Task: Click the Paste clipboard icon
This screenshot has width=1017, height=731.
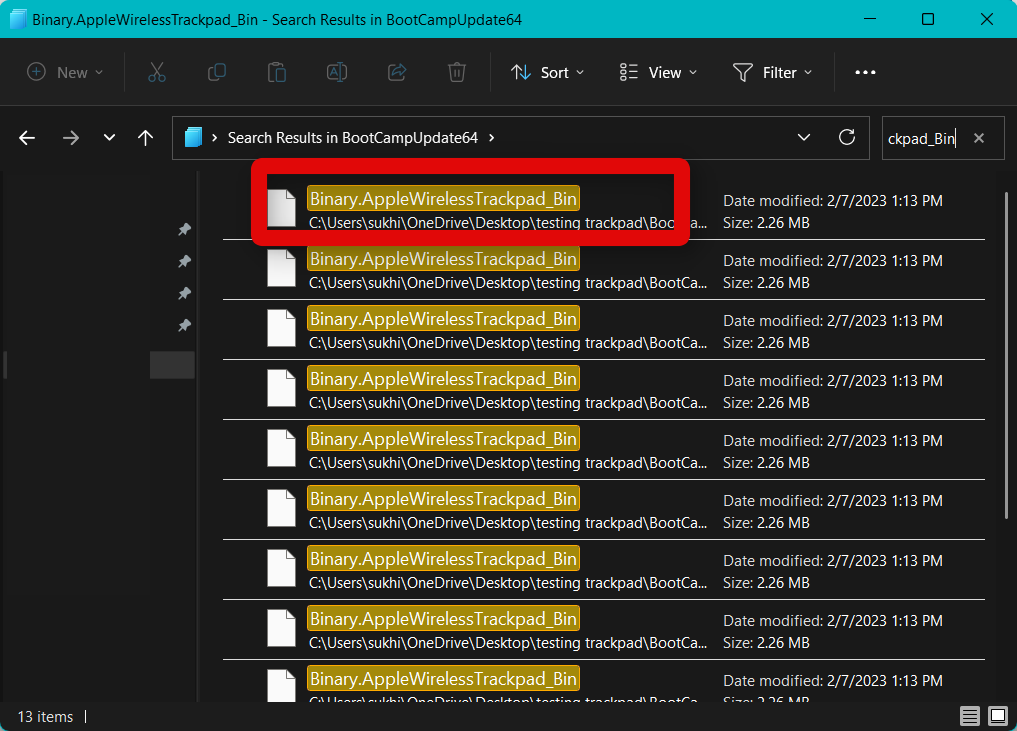Action: (x=277, y=72)
